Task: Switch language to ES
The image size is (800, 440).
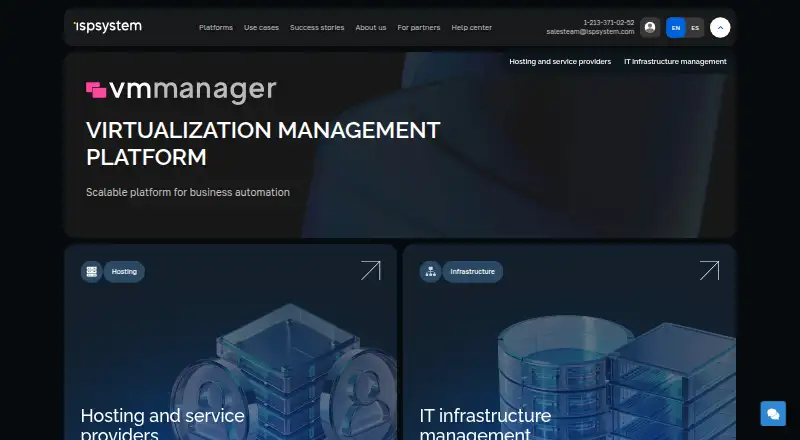Action: (x=695, y=28)
